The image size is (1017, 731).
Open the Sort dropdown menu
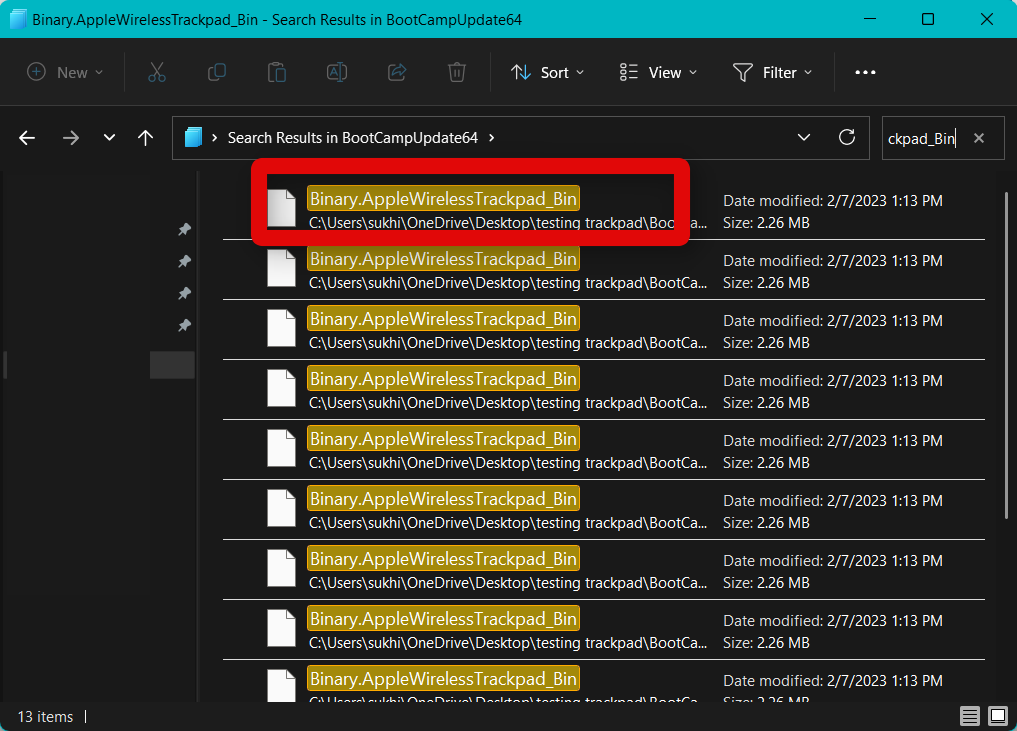click(547, 72)
